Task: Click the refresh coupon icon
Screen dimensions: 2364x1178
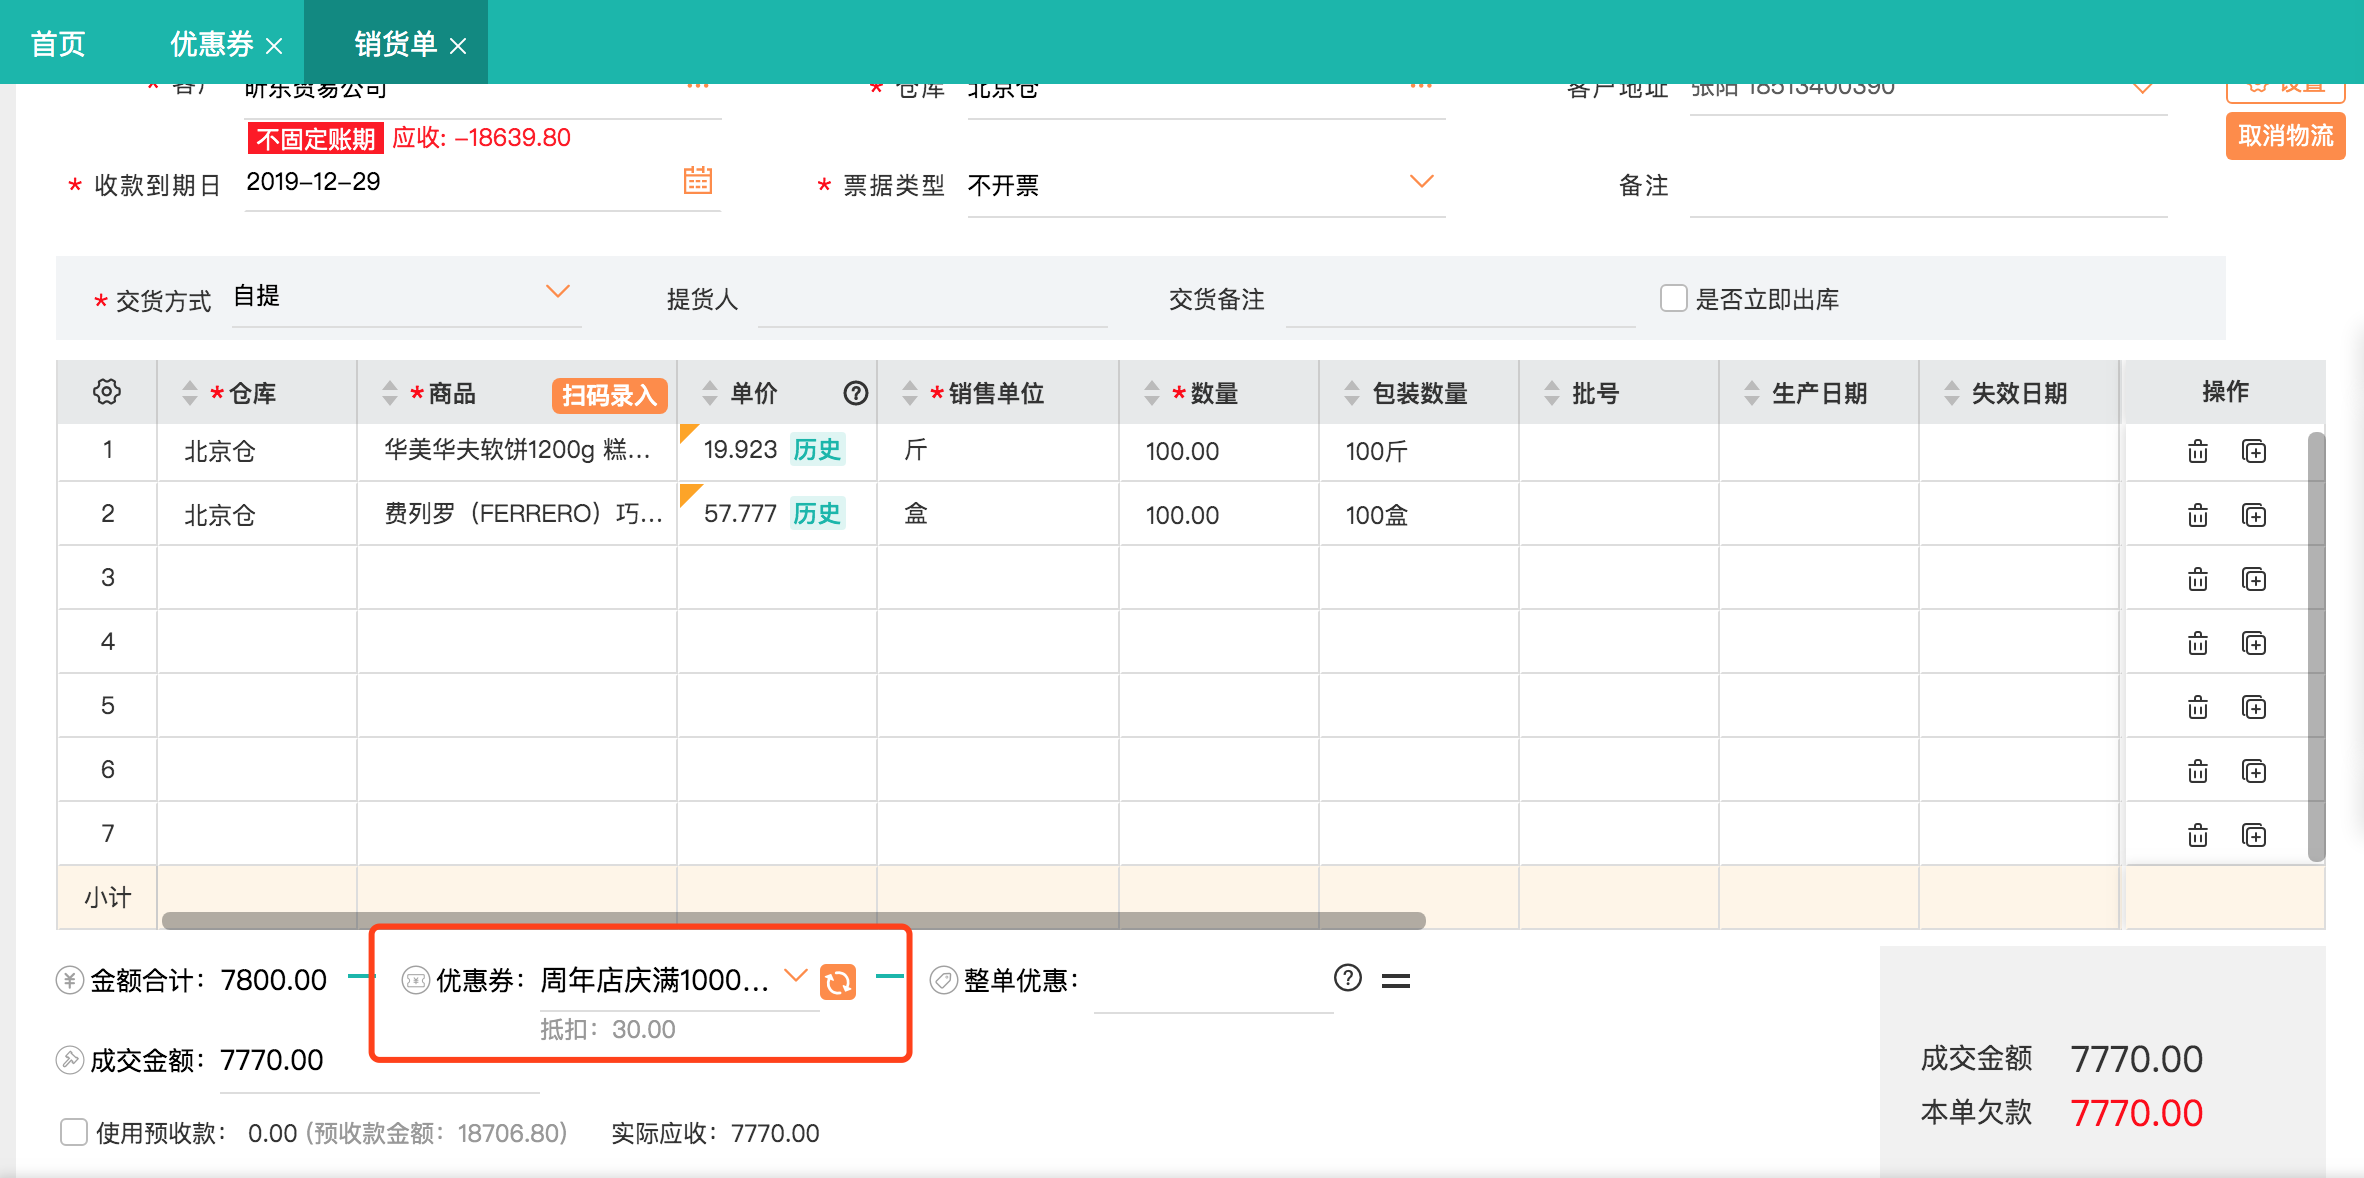Action: 840,979
